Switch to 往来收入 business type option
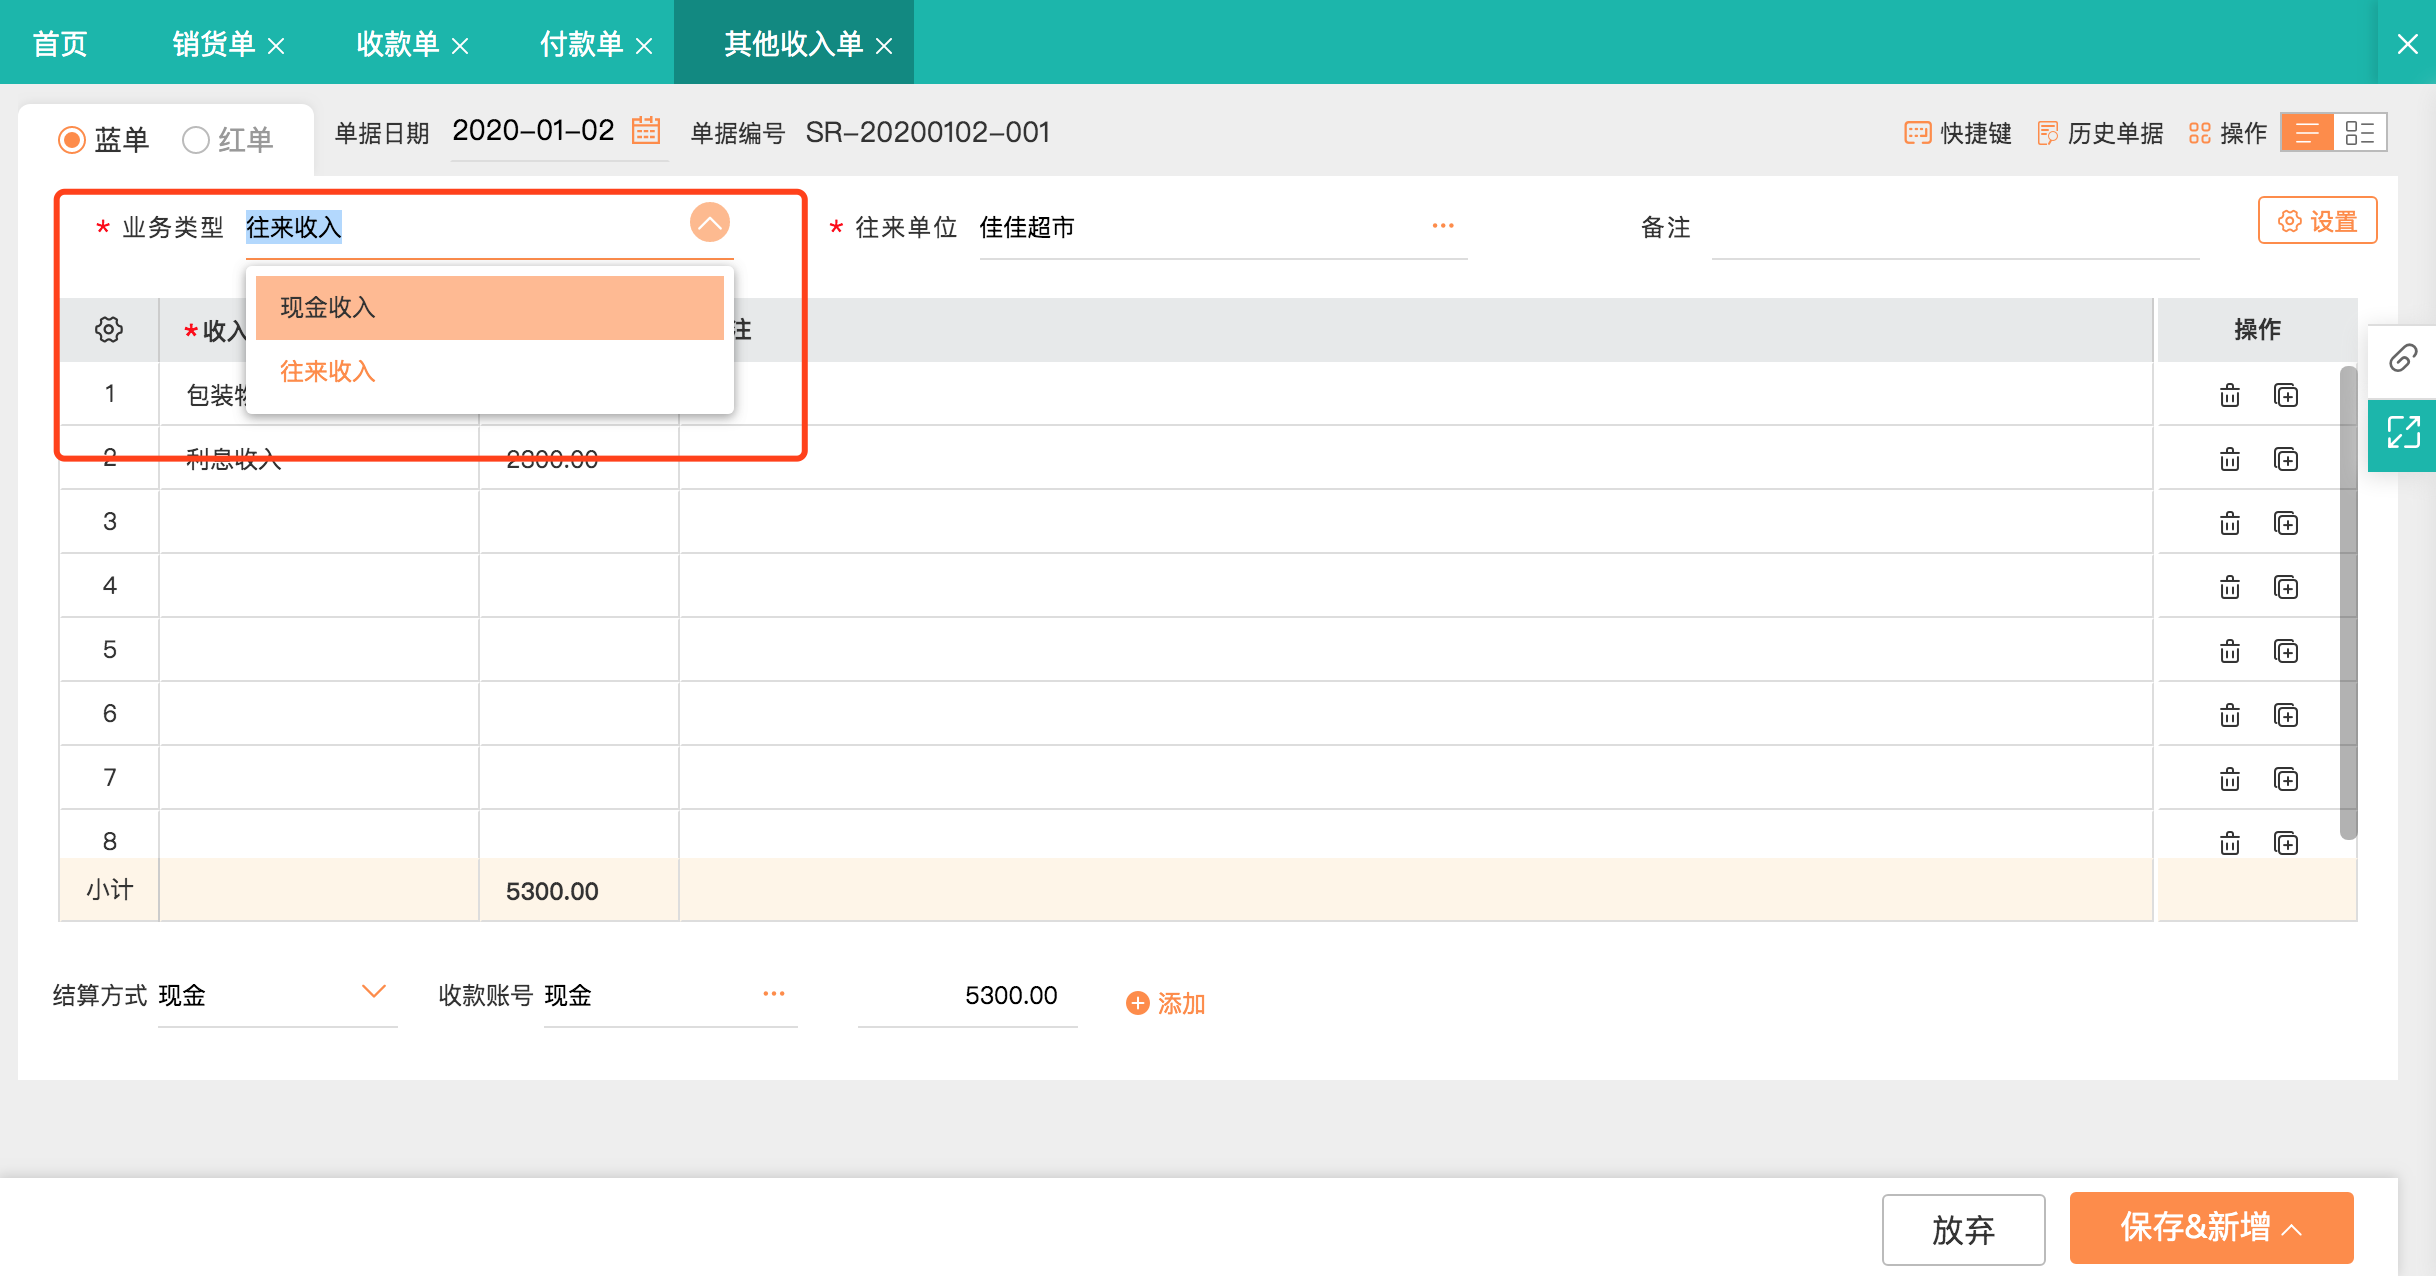Screen dimensions: 2436x1276 pos(330,371)
